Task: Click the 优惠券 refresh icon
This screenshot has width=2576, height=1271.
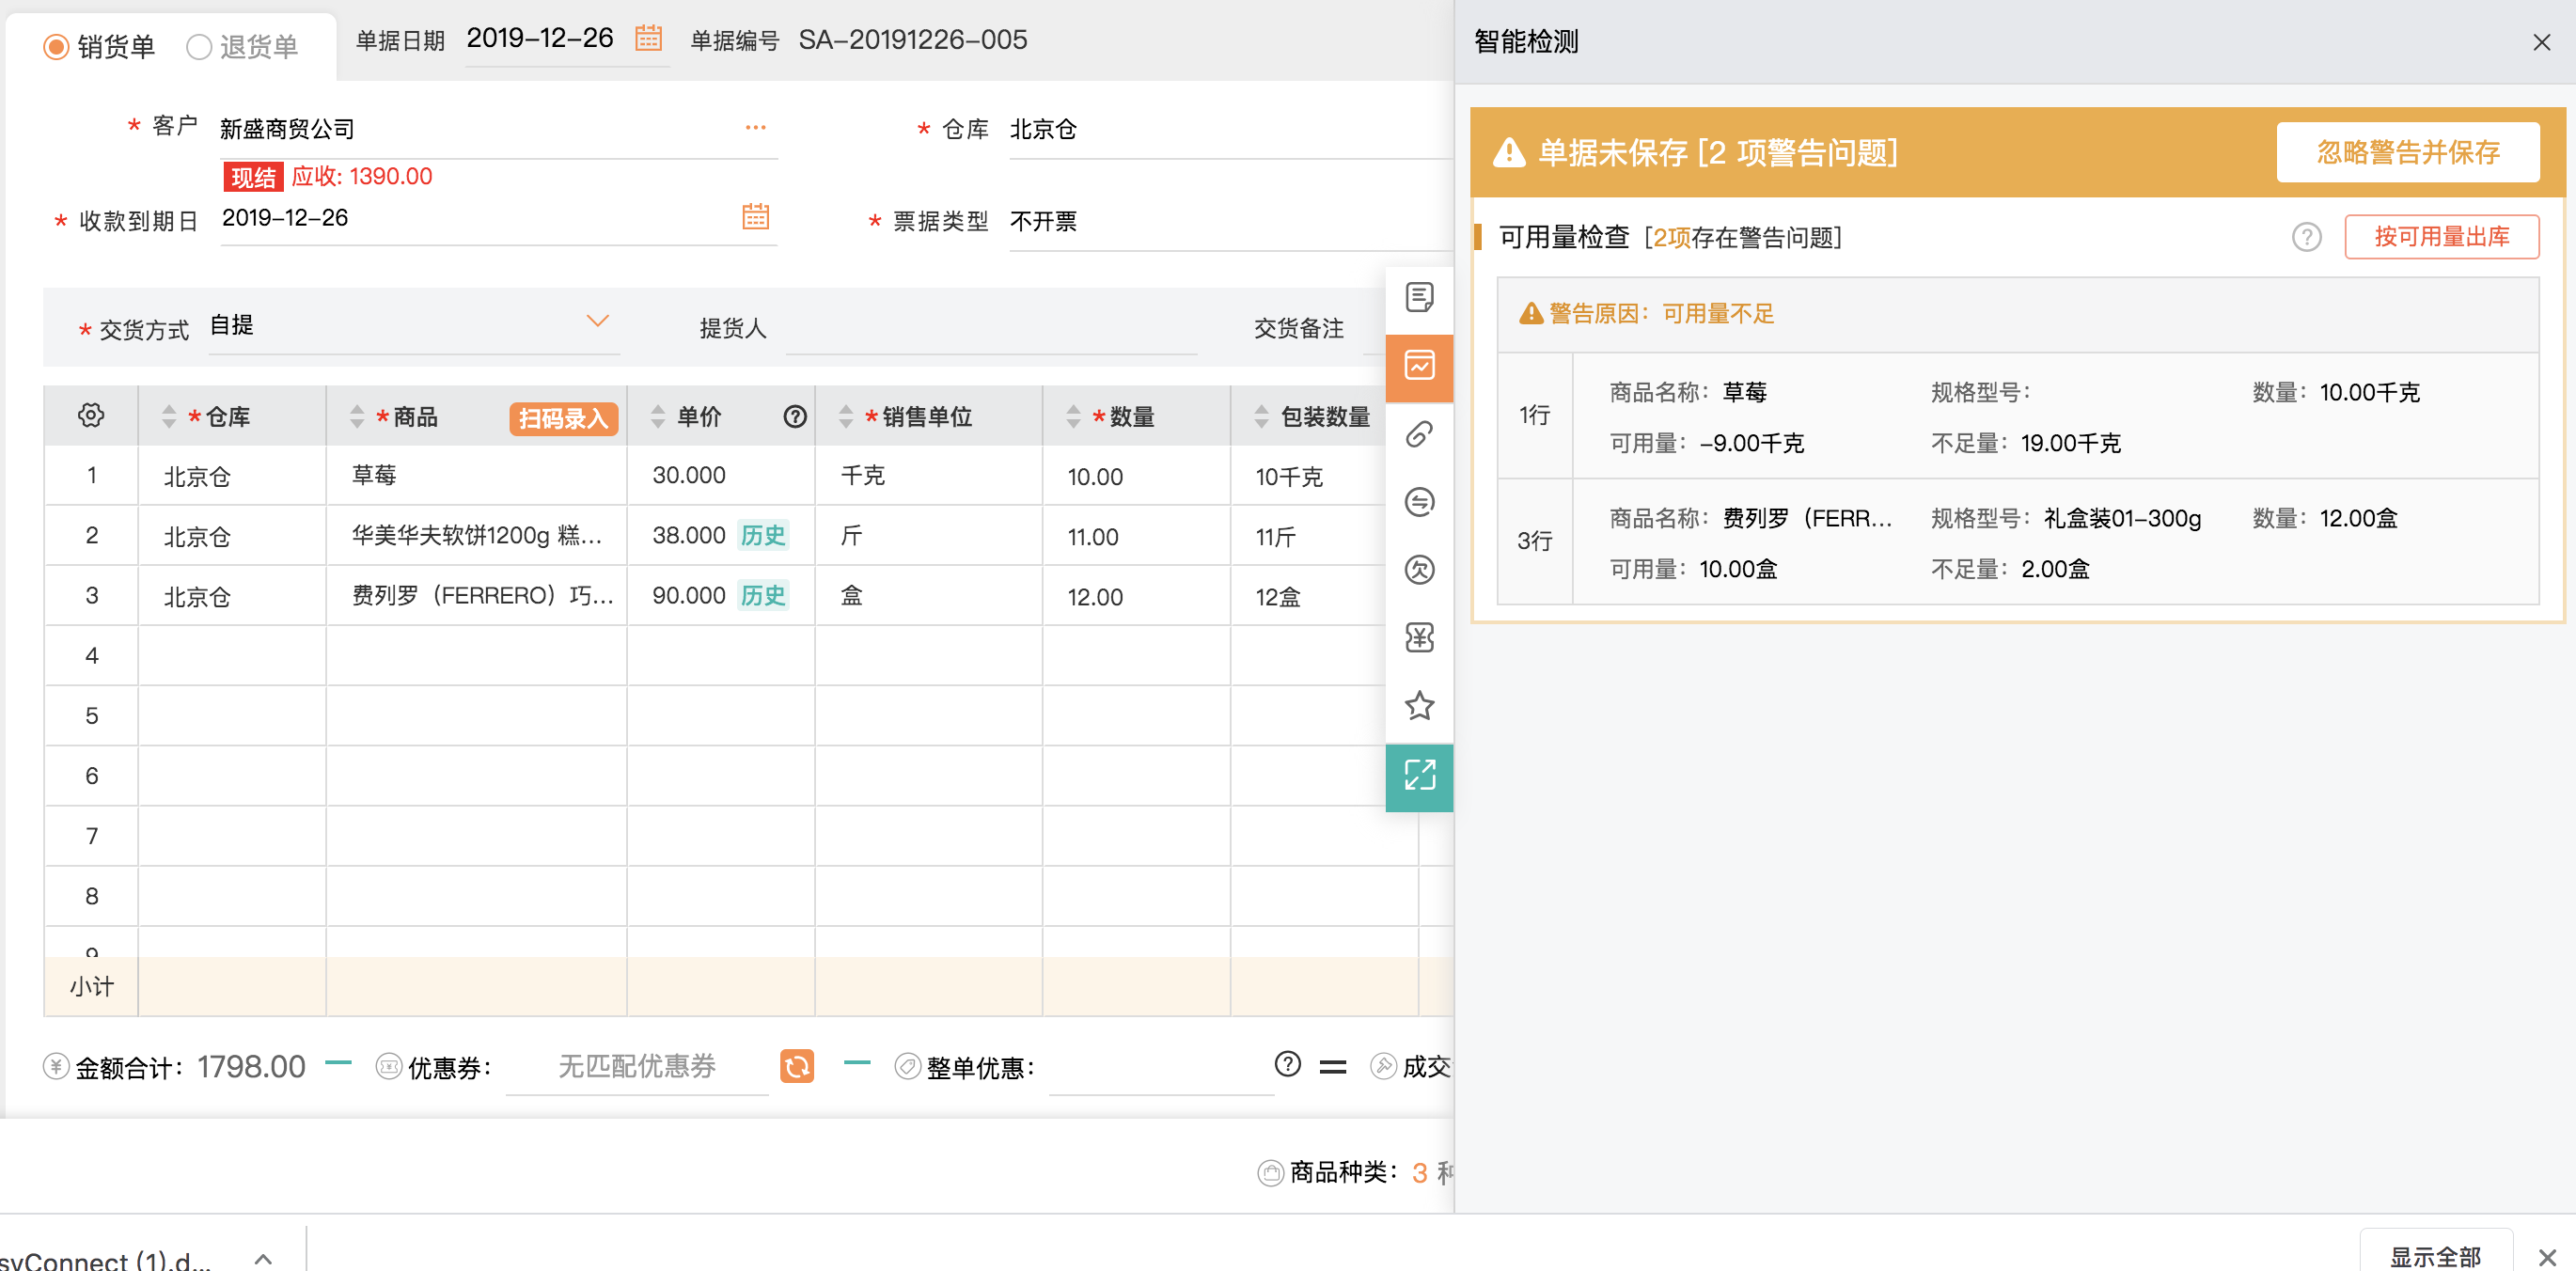Action: 795,1067
